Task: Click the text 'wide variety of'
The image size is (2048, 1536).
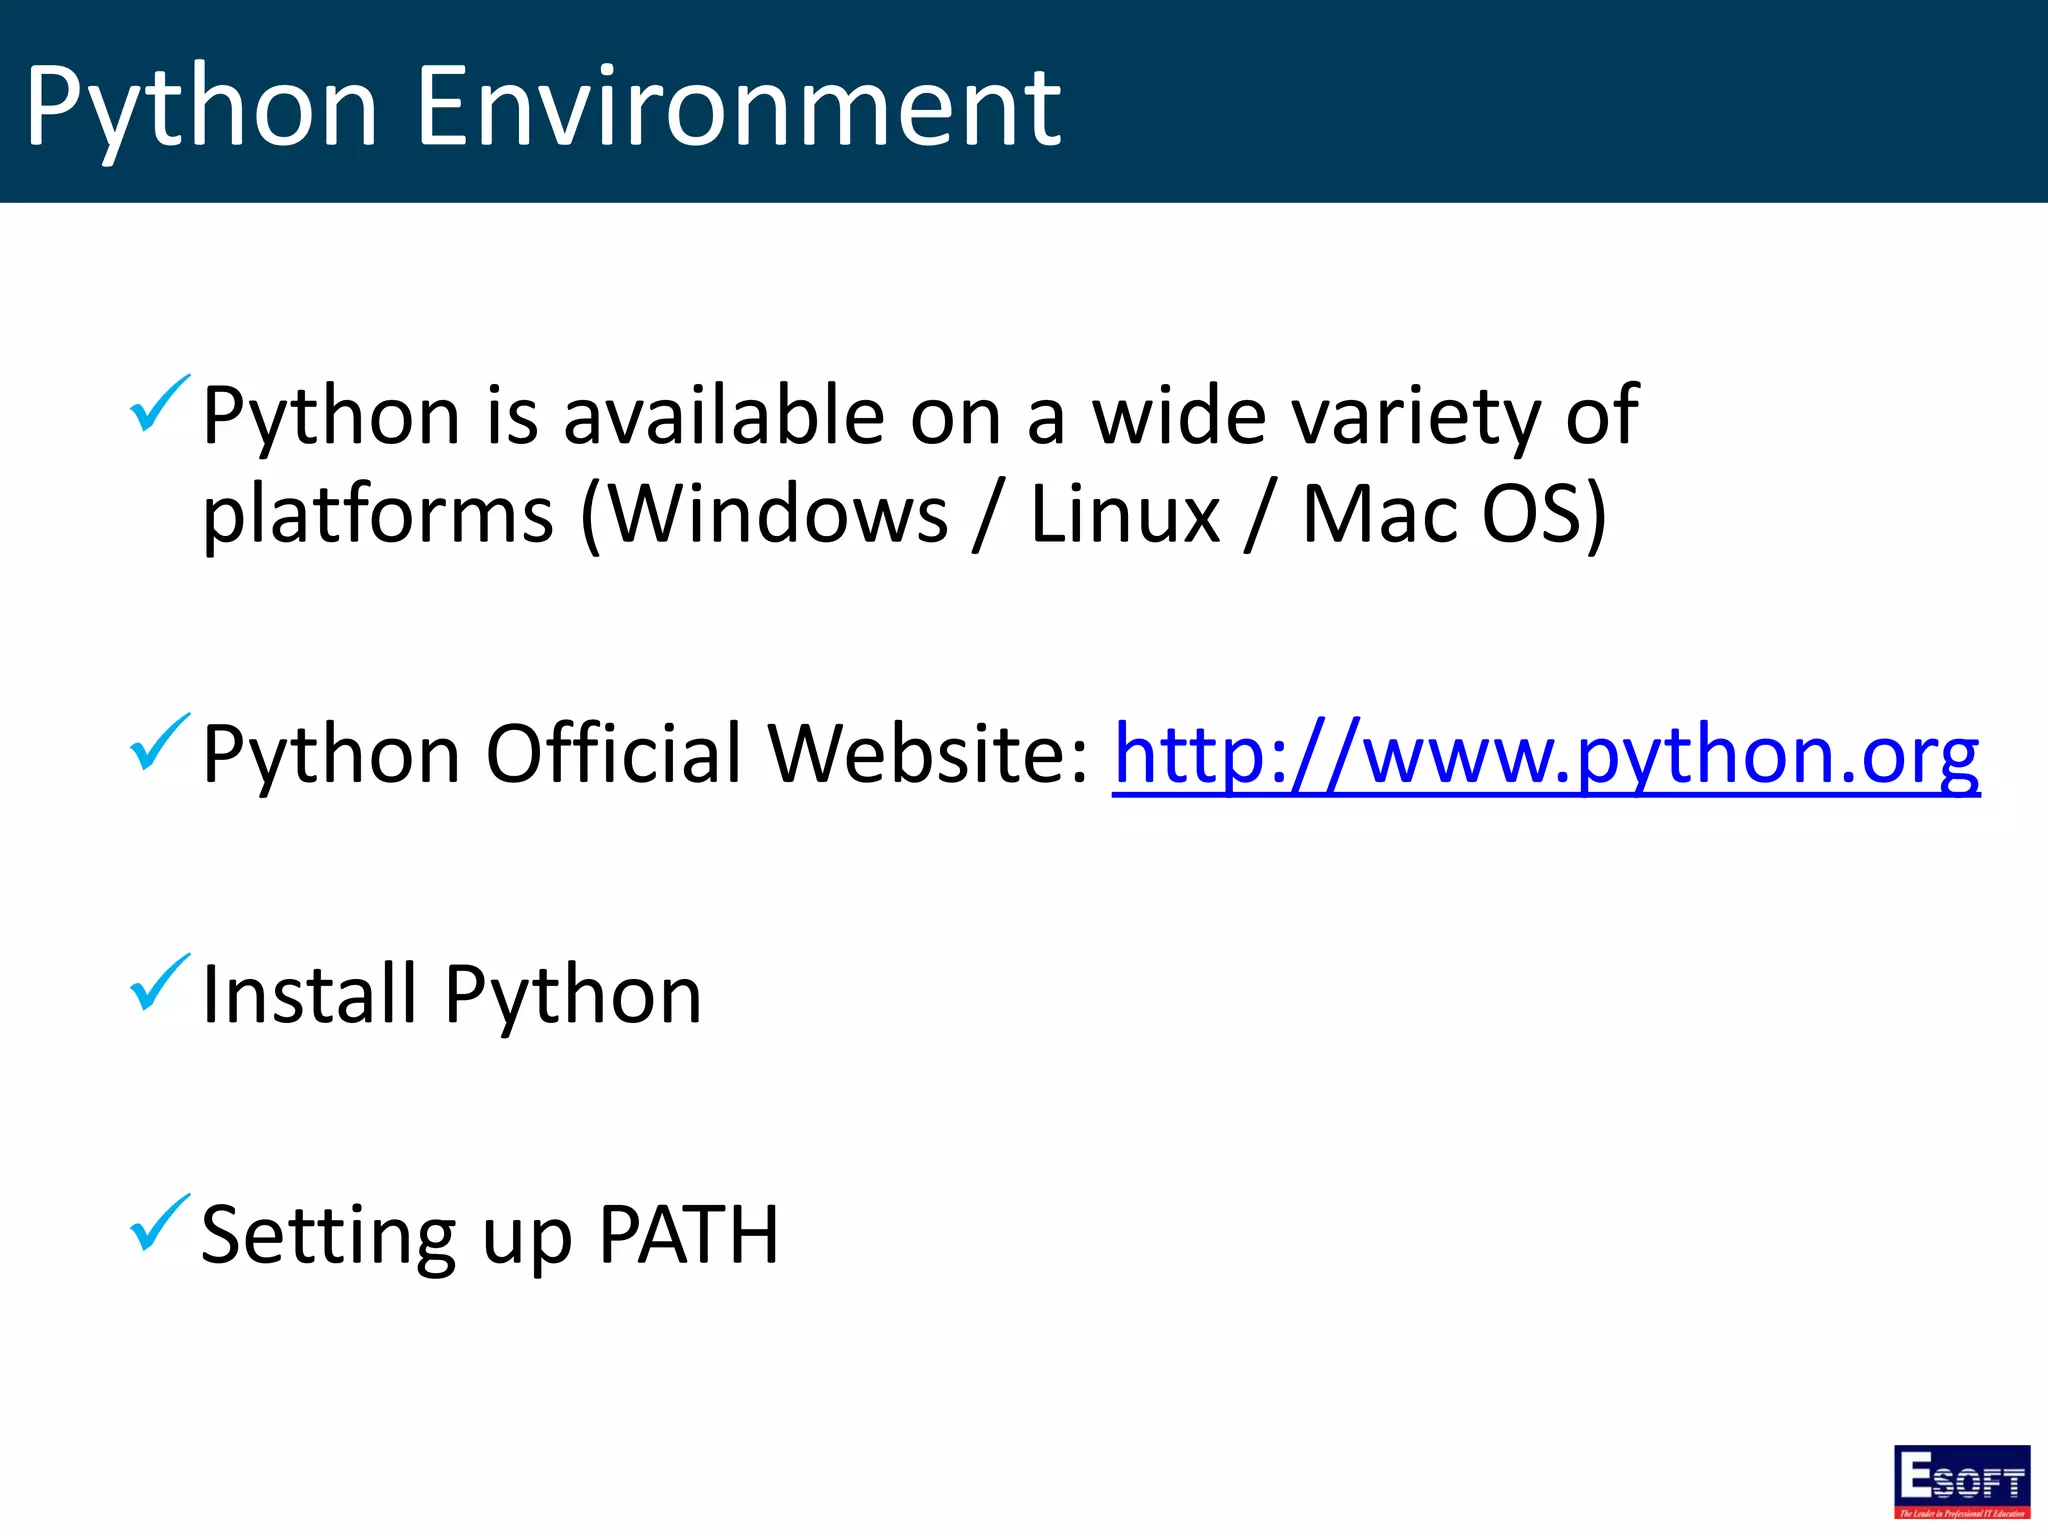Action: (1365, 416)
